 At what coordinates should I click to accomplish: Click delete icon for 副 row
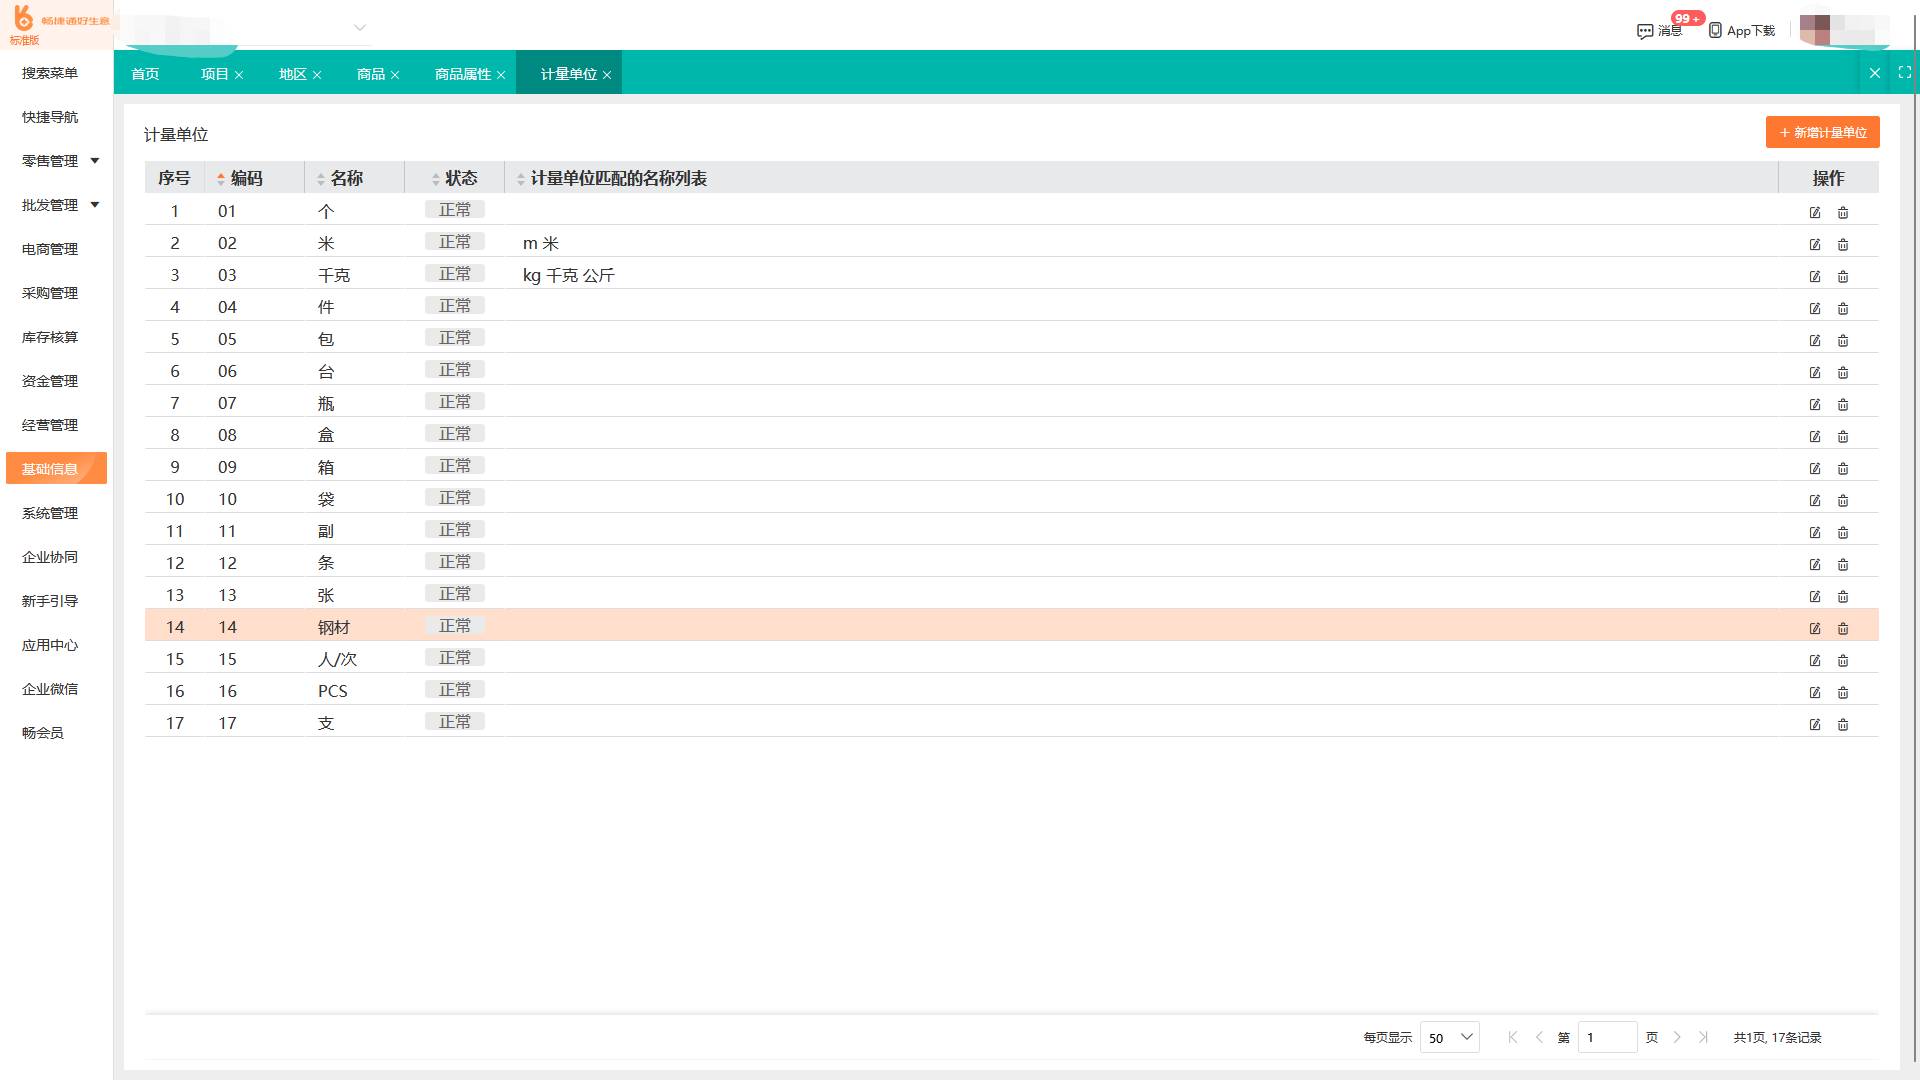(1842, 531)
